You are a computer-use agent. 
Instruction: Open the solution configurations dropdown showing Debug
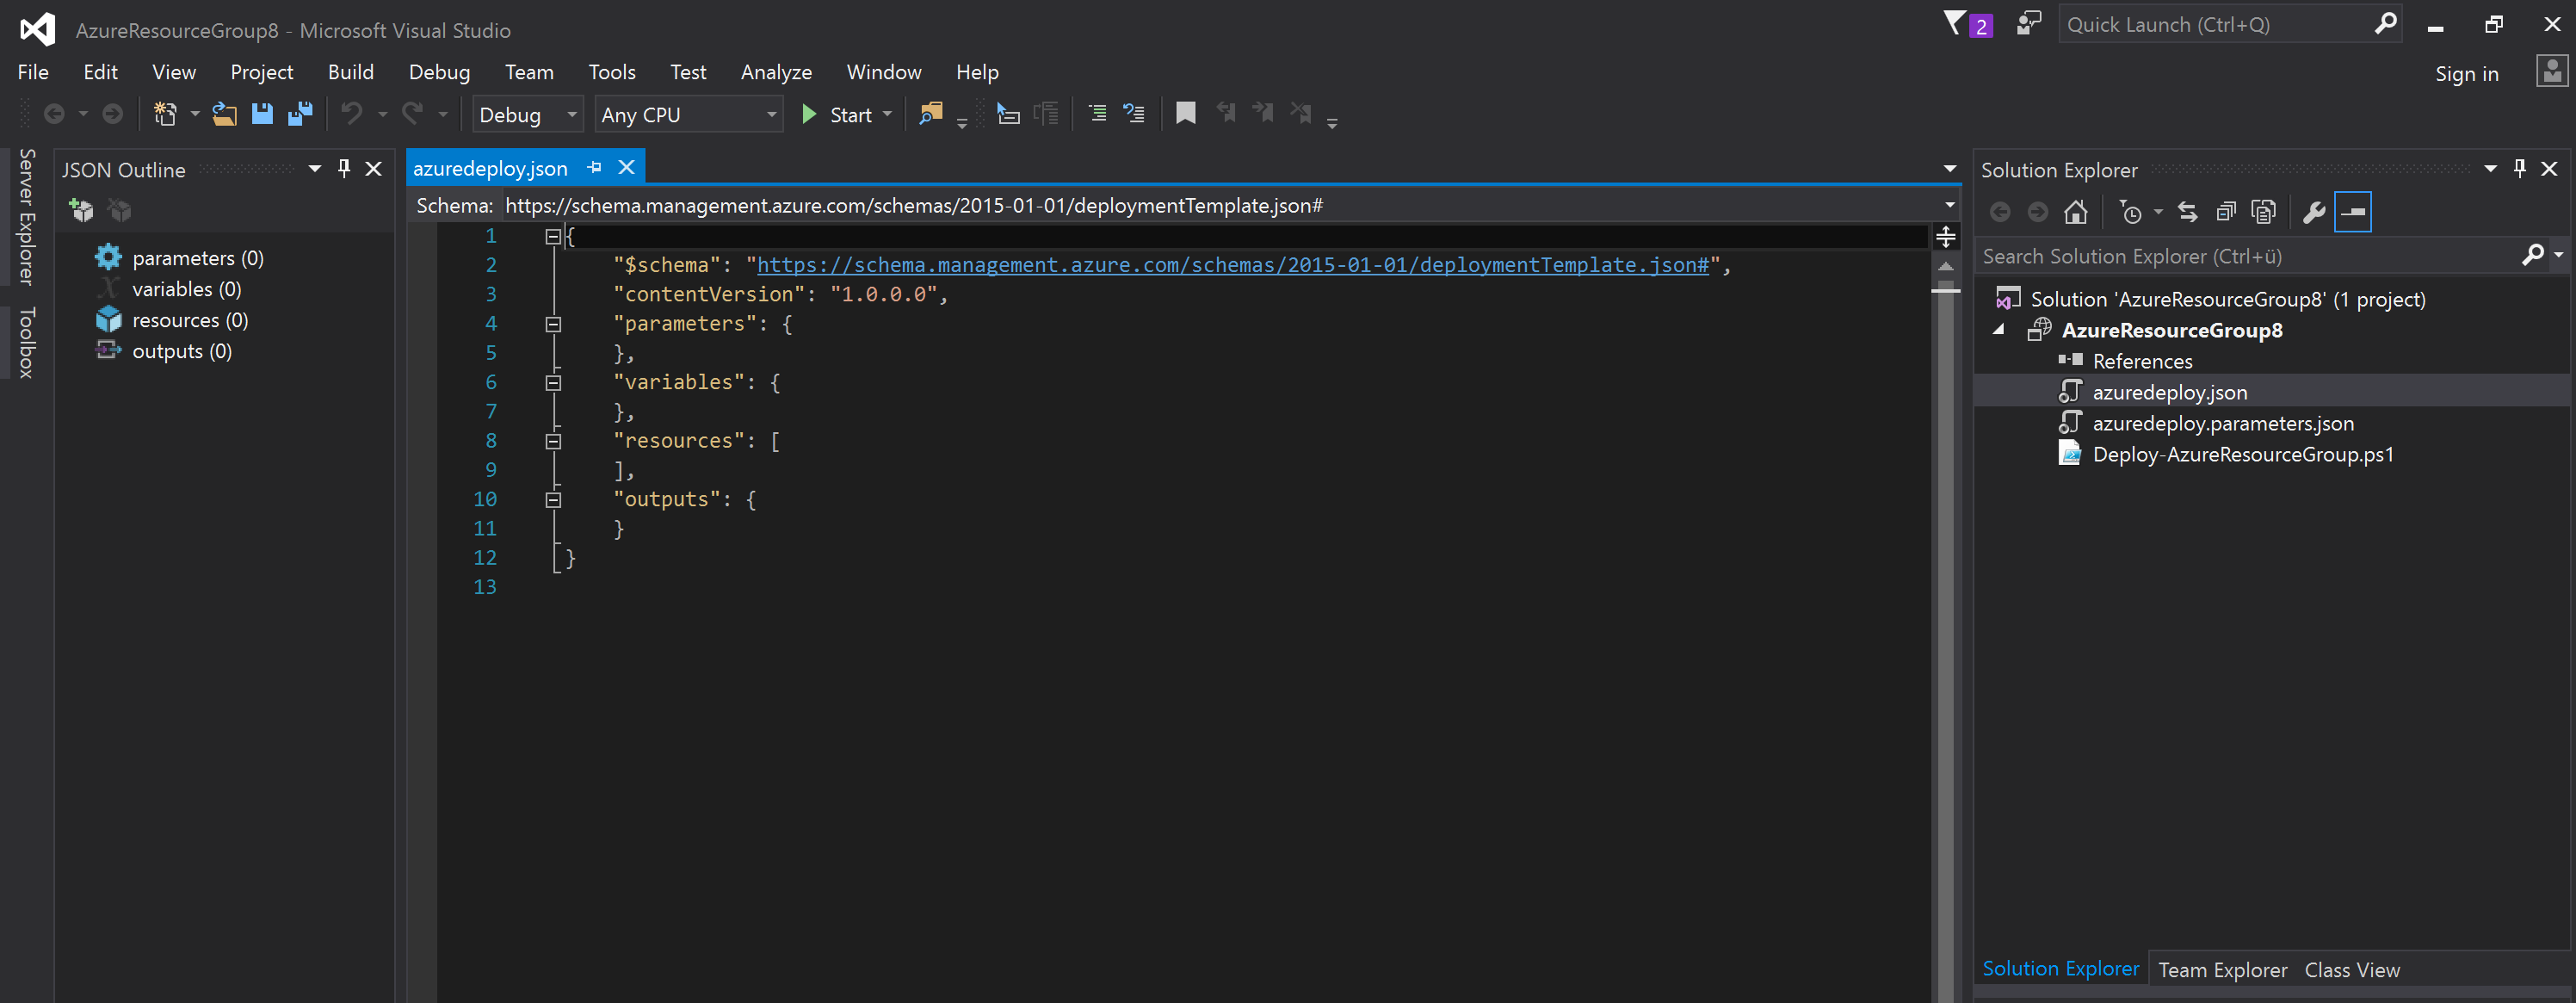(527, 114)
